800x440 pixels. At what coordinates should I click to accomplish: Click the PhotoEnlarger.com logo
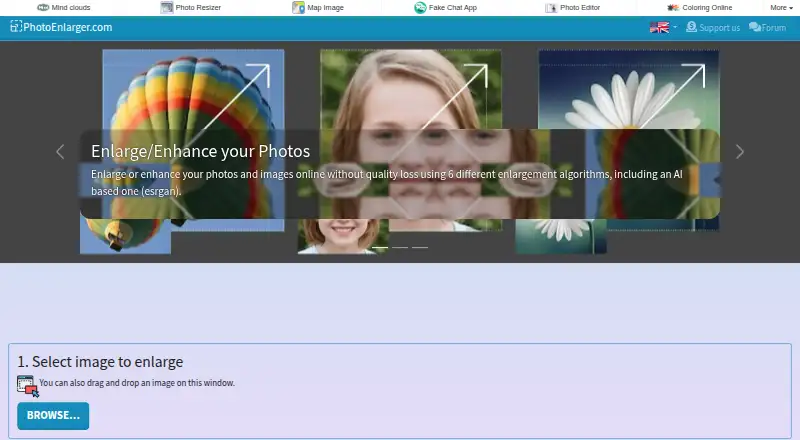pyautogui.click(x=61, y=27)
